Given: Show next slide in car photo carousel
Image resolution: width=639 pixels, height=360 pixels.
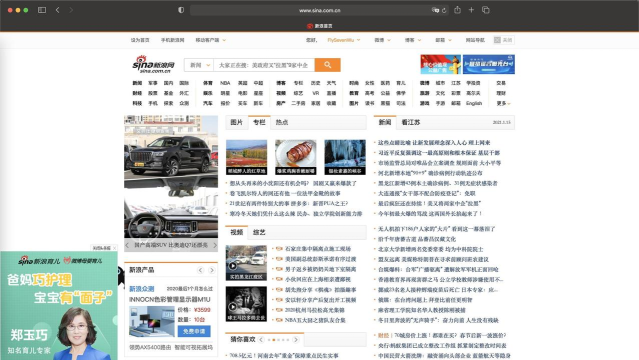Looking at the screenshot, I should (215, 245).
